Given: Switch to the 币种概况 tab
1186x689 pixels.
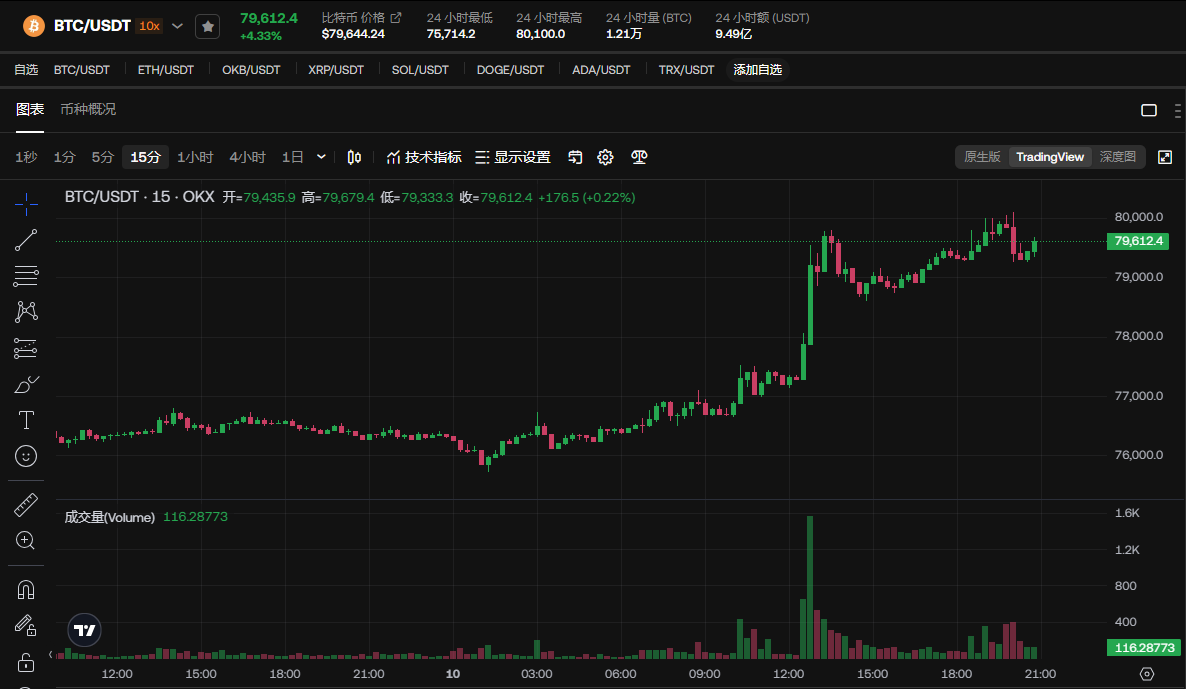Looking at the screenshot, I should (x=88, y=109).
